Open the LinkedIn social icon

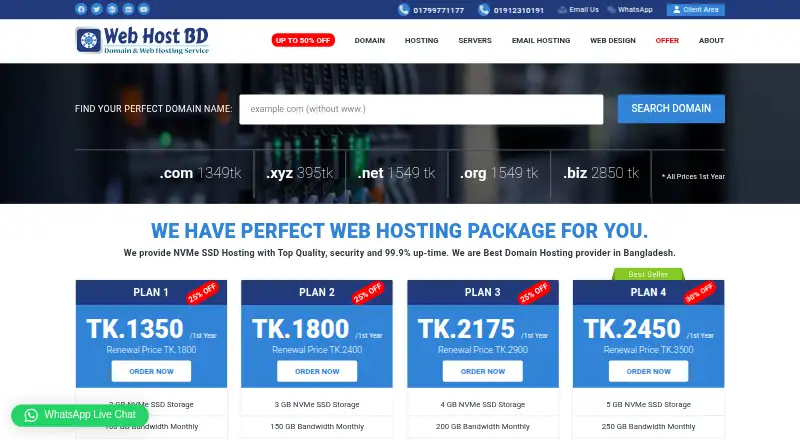click(128, 9)
